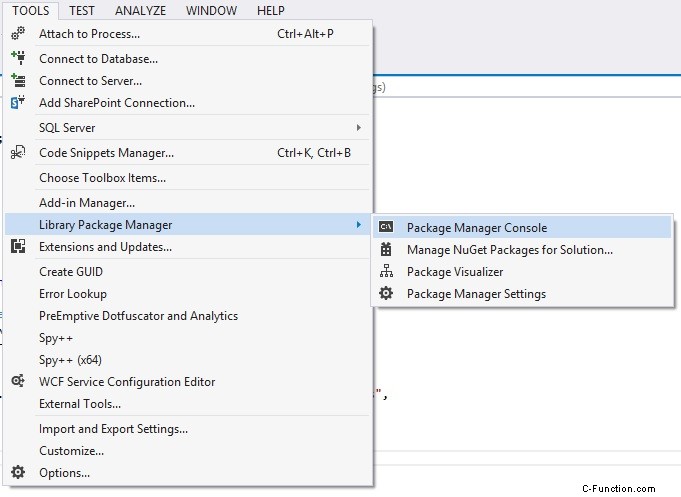This screenshot has height=497, width=681.
Task: Click the Package Manager Settings gear icon
Action: (x=387, y=294)
